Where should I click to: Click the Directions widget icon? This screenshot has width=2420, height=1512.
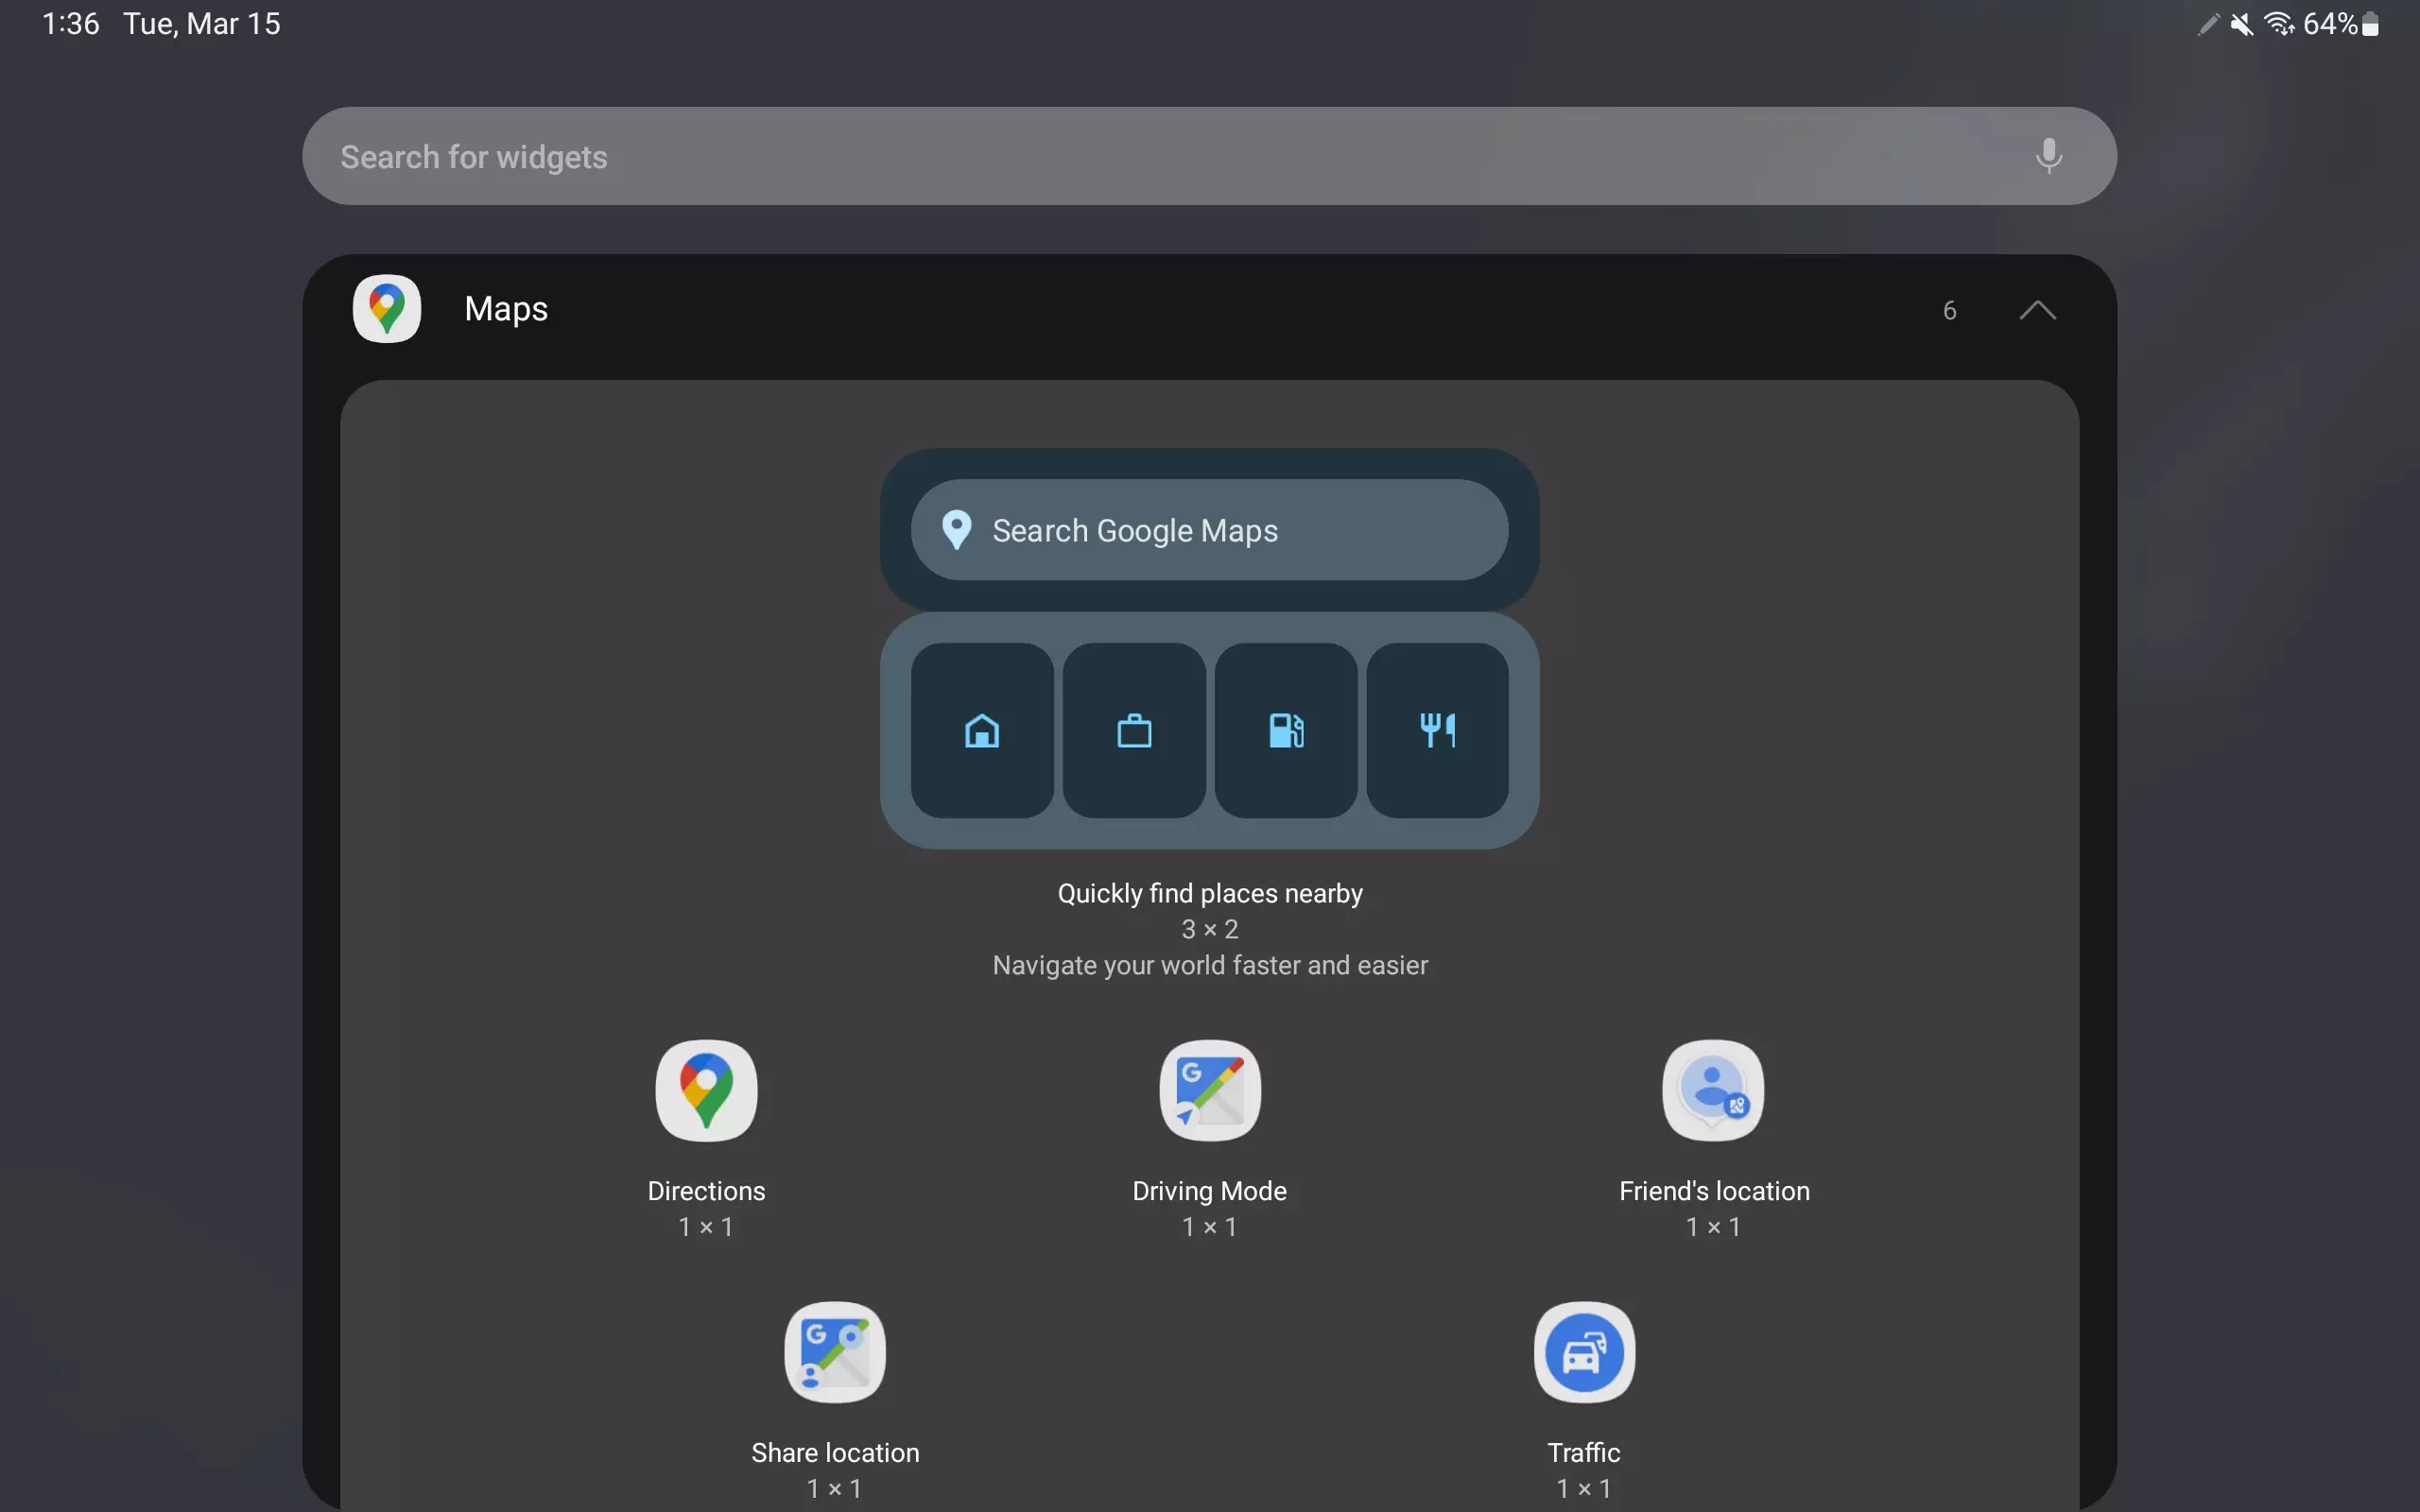[x=705, y=1089]
